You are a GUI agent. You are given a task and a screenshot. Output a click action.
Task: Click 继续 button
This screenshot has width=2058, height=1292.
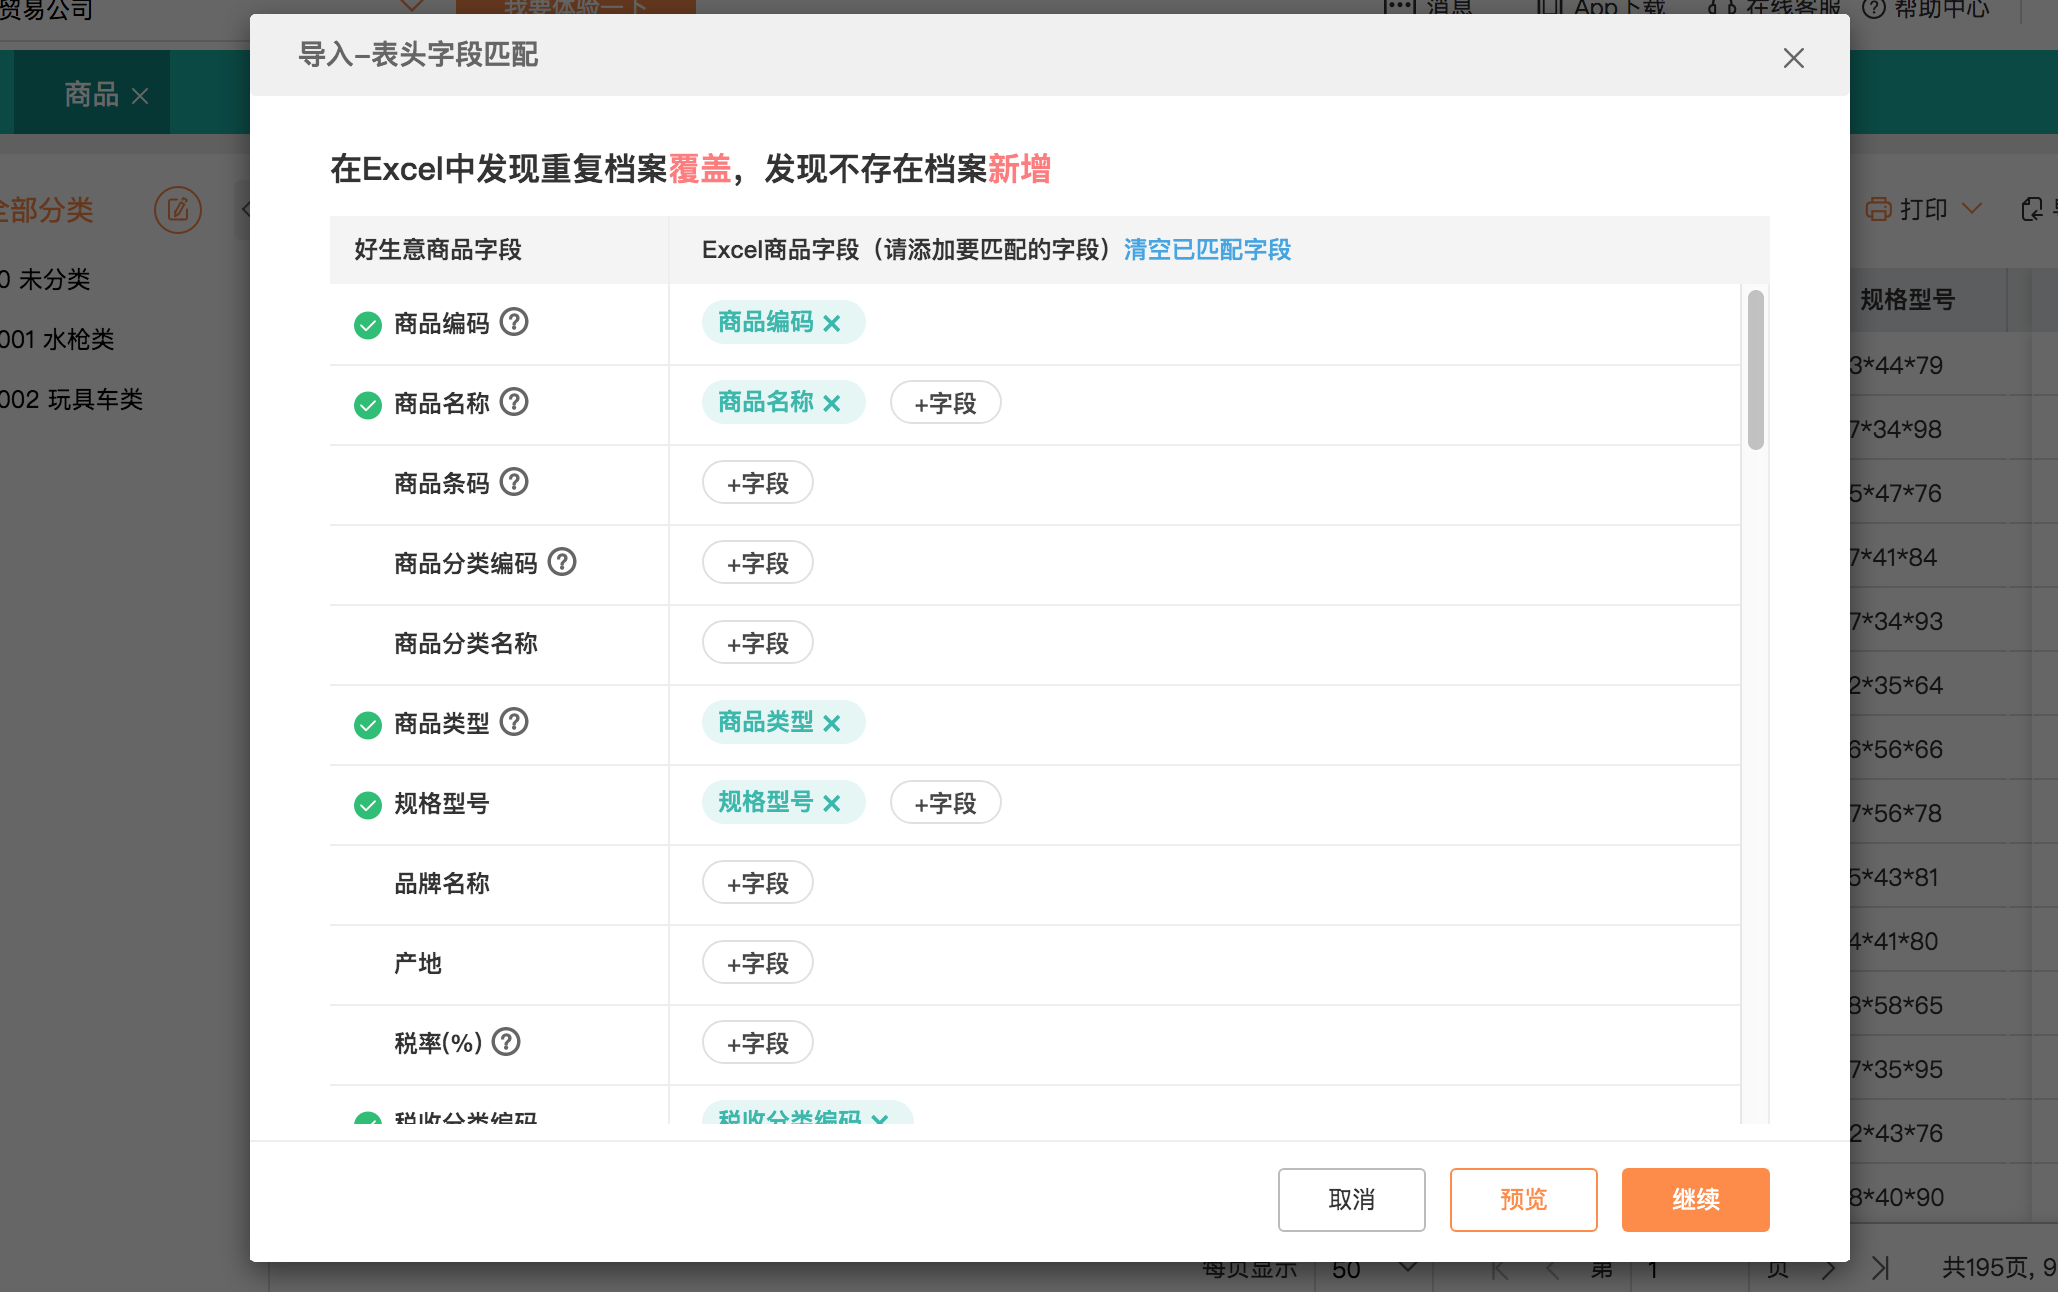[1693, 1198]
